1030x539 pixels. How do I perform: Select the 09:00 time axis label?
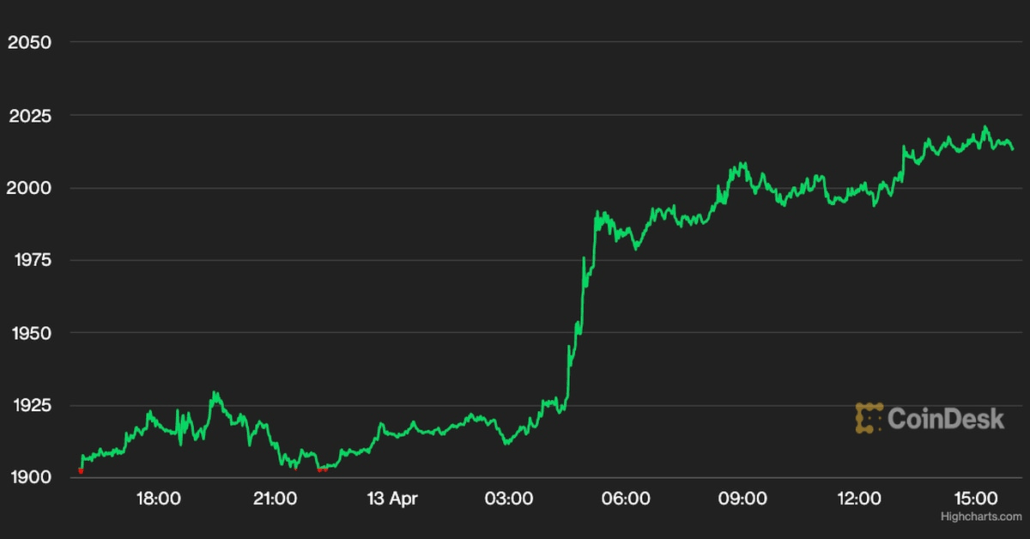[742, 498]
